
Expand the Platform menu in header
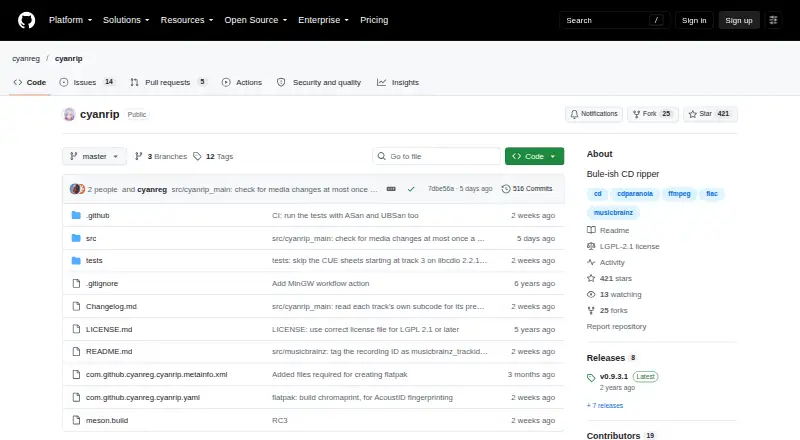tap(70, 20)
